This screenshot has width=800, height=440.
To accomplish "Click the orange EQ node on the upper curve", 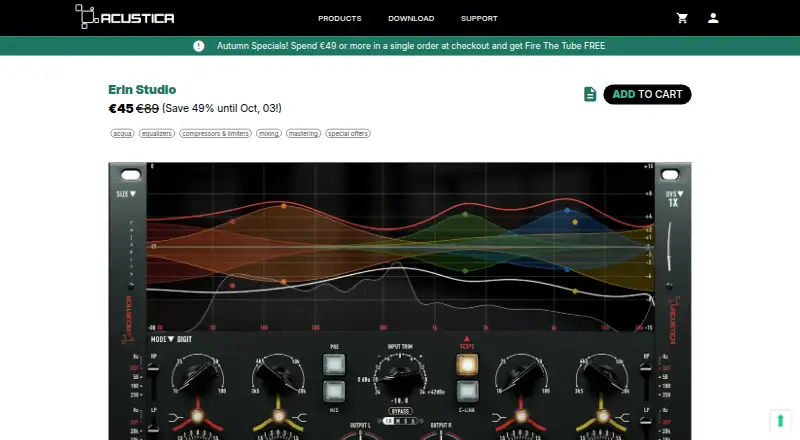I will [x=284, y=206].
